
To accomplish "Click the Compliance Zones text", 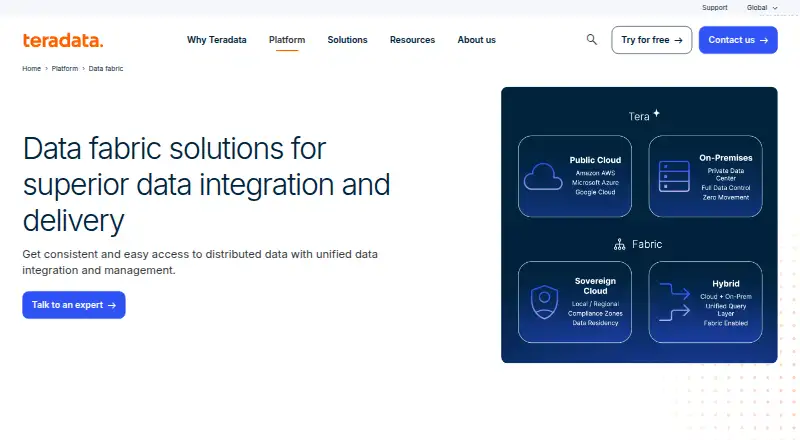I will coord(595,313).
